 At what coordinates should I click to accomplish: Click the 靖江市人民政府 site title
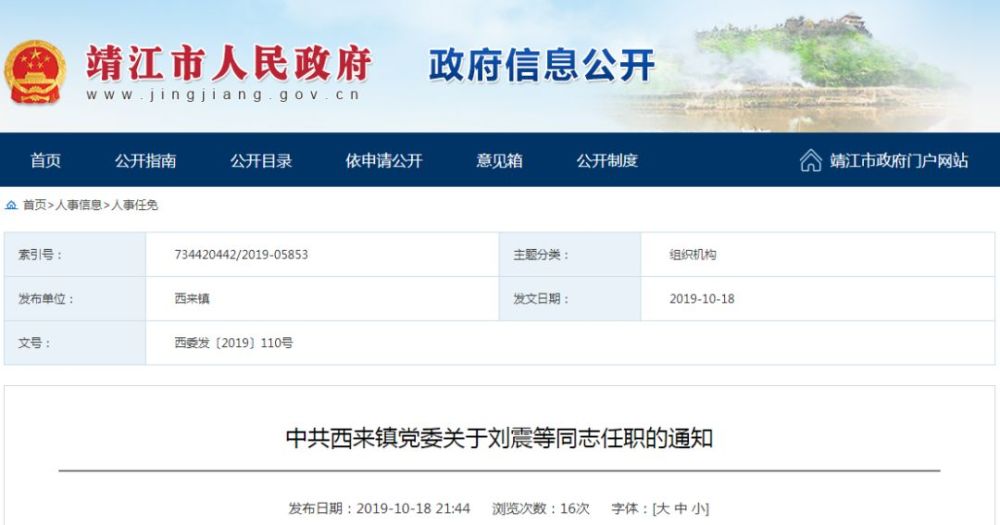pos(228,63)
